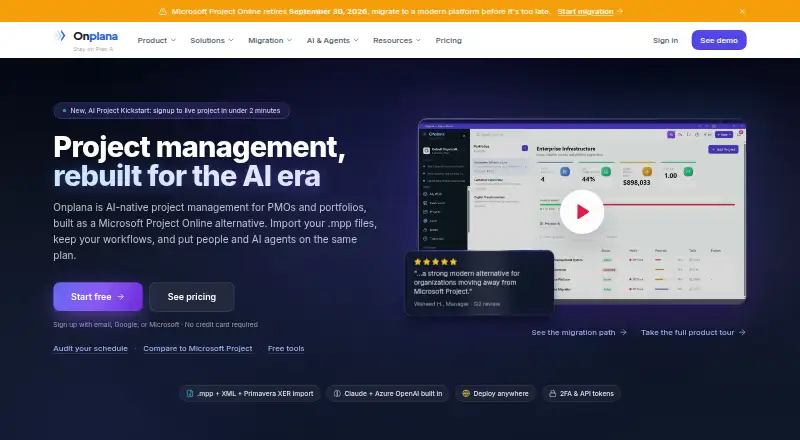
Task: Click the Enterprise Infrastructure heading in preview
Action: pos(566,149)
